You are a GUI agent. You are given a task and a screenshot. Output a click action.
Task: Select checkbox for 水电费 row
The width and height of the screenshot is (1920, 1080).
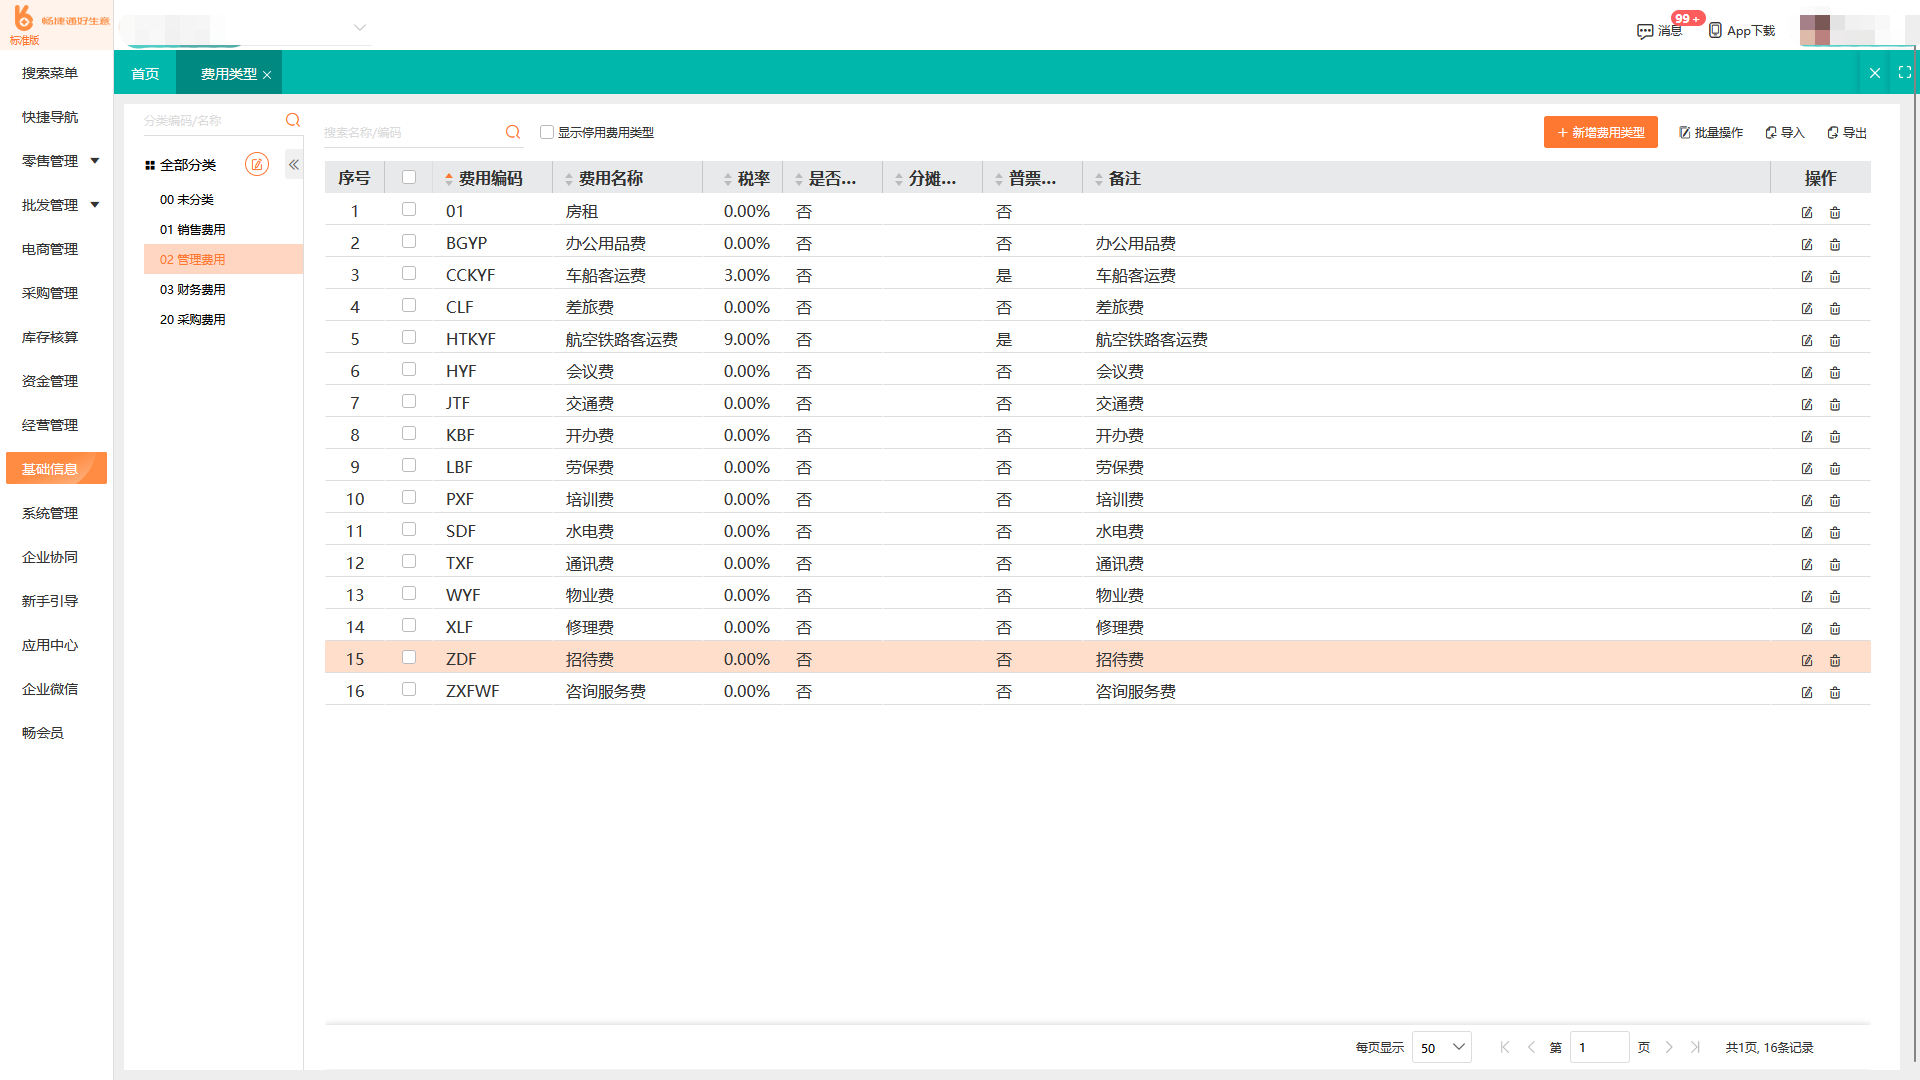409,530
